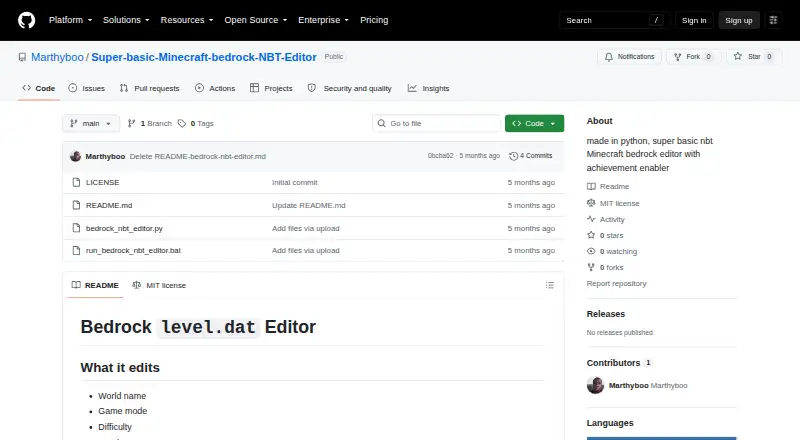Click the file icon next to bedrock_nbt_editor.py
This screenshot has height=440, width=800.
76,228
